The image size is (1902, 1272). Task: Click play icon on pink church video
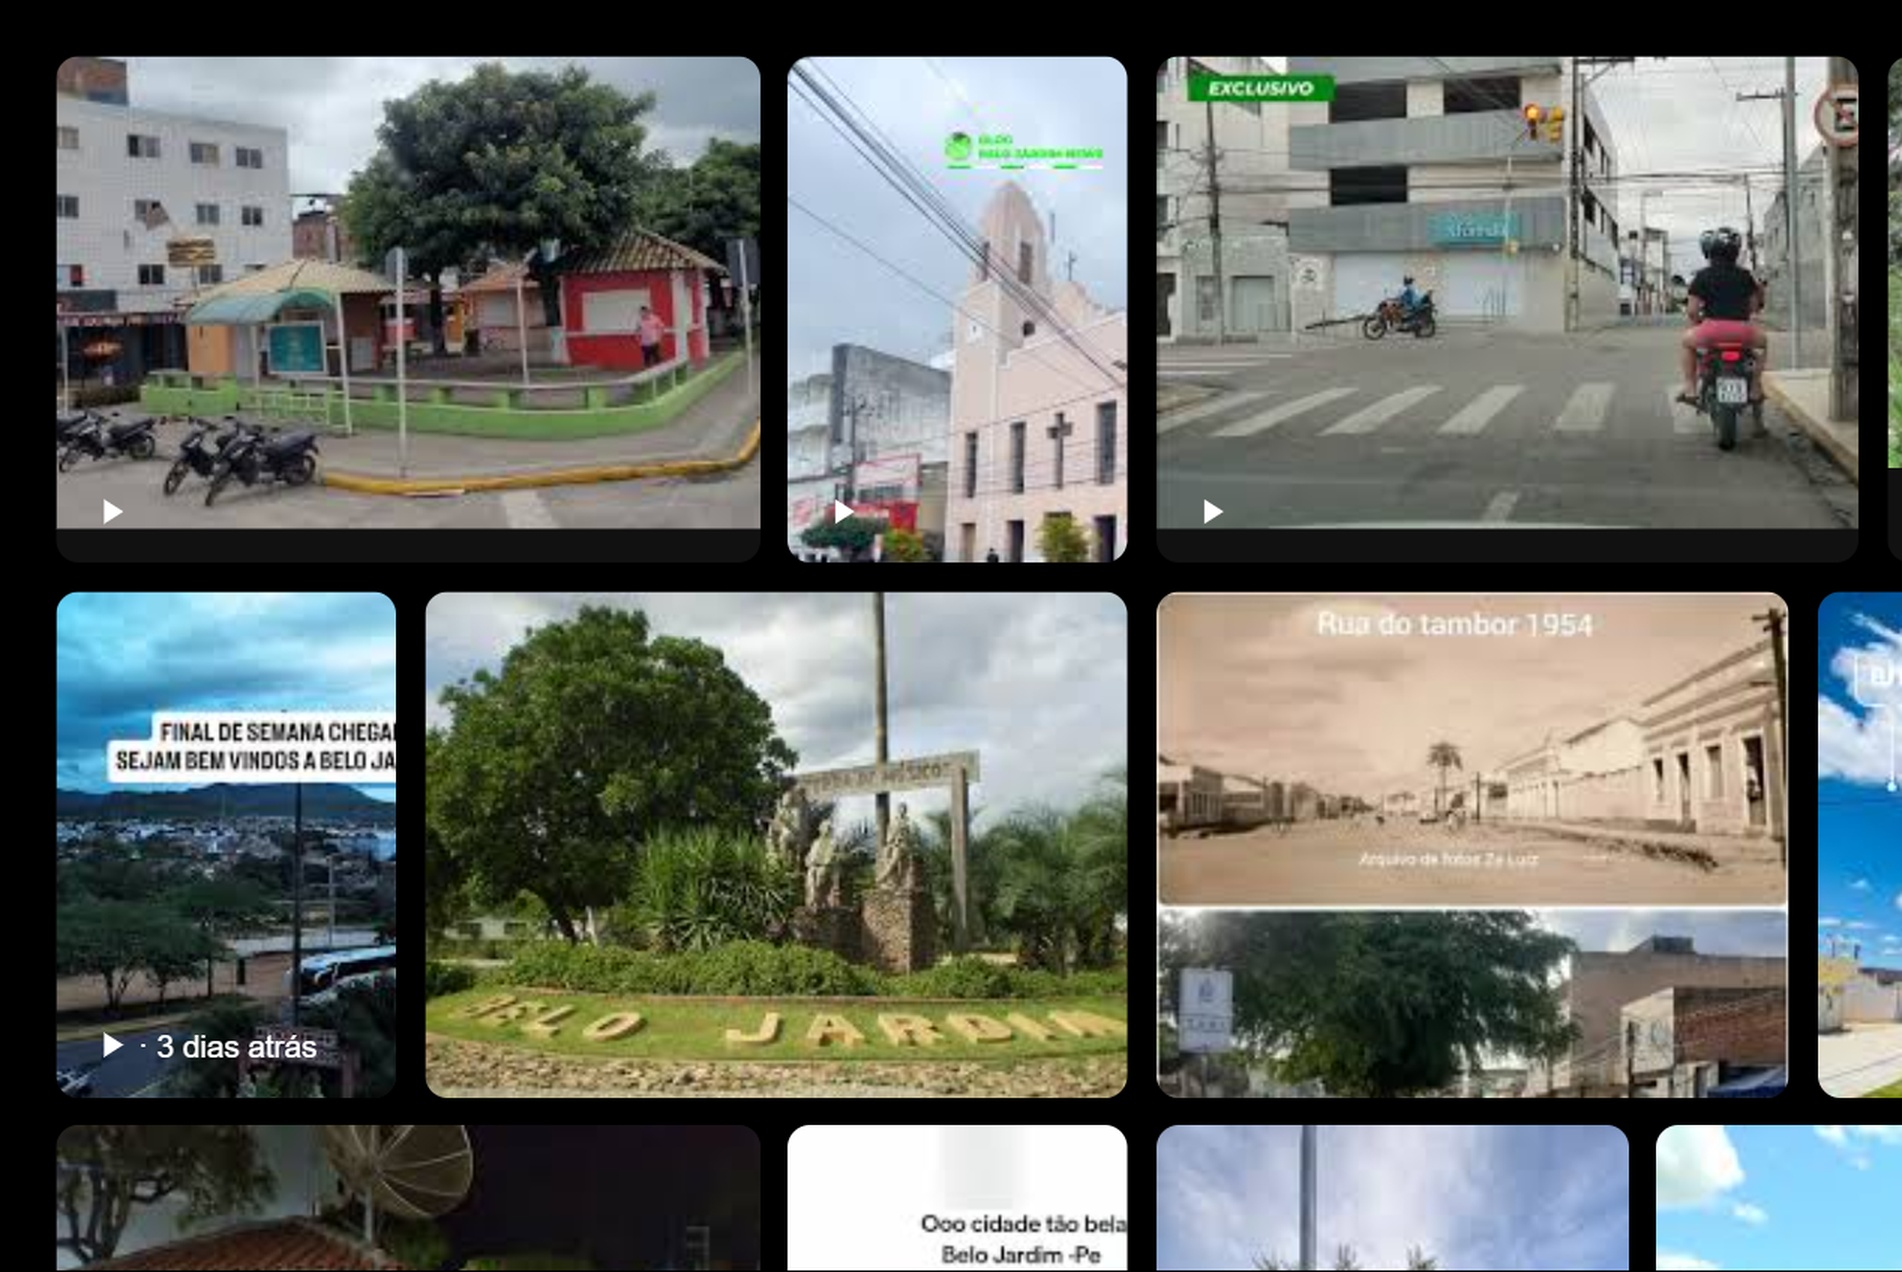pos(843,513)
